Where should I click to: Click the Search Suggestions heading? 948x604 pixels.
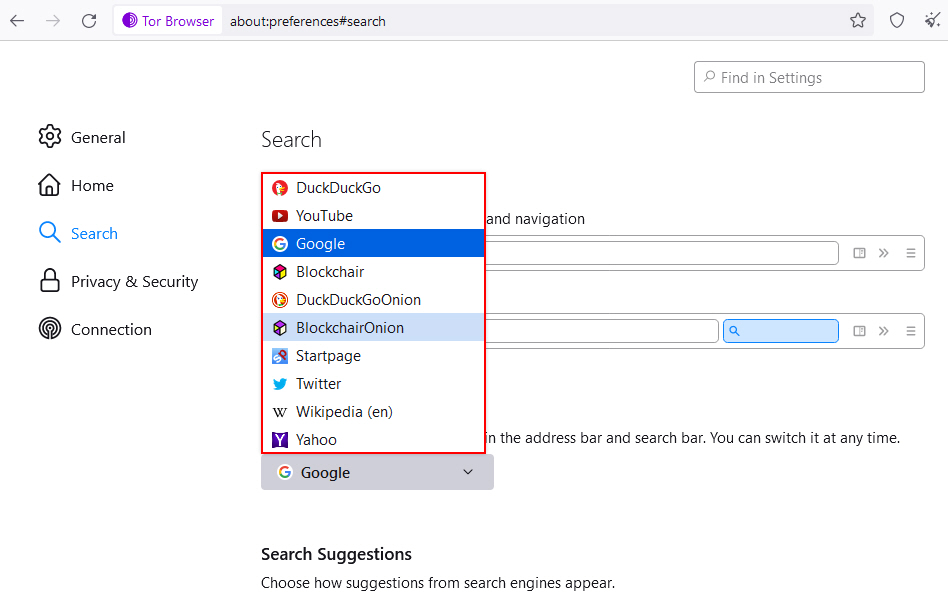(x=336, y=554)
